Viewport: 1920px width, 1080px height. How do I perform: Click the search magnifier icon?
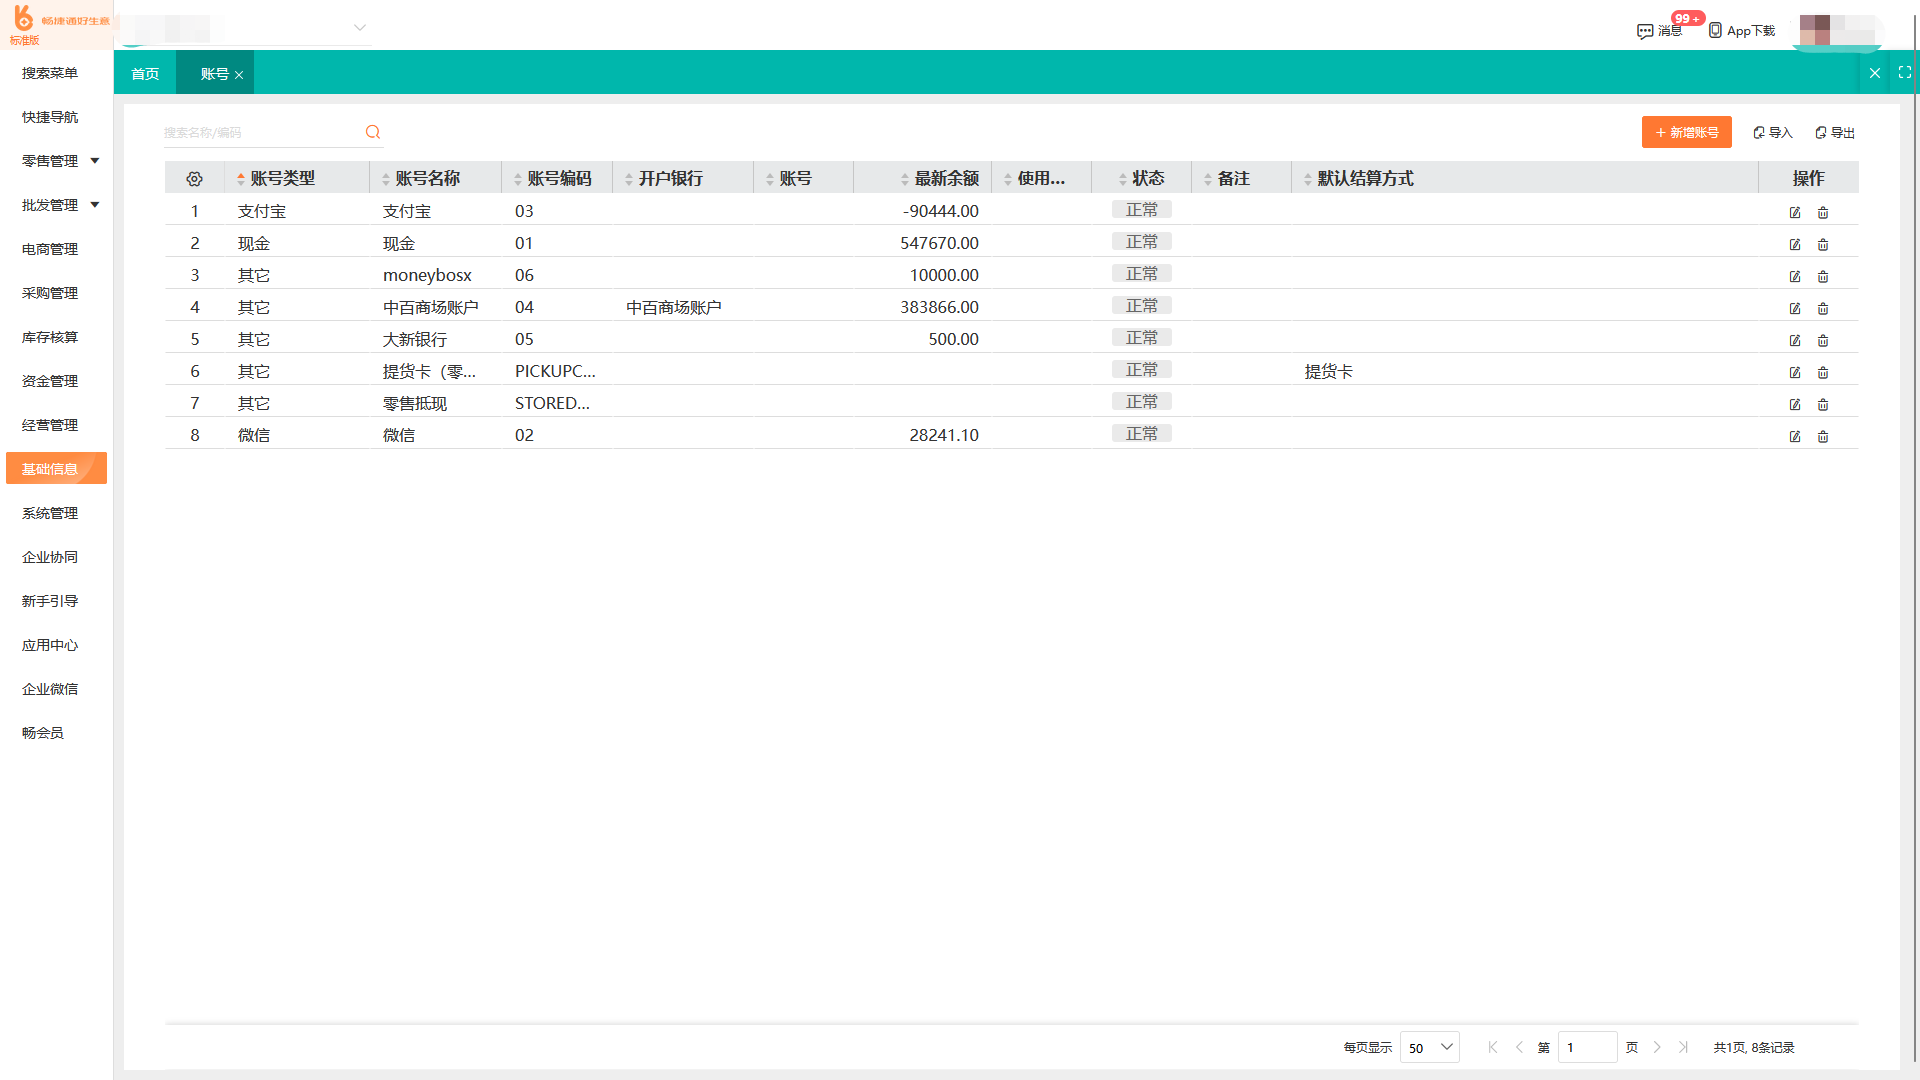pos(373,132)
